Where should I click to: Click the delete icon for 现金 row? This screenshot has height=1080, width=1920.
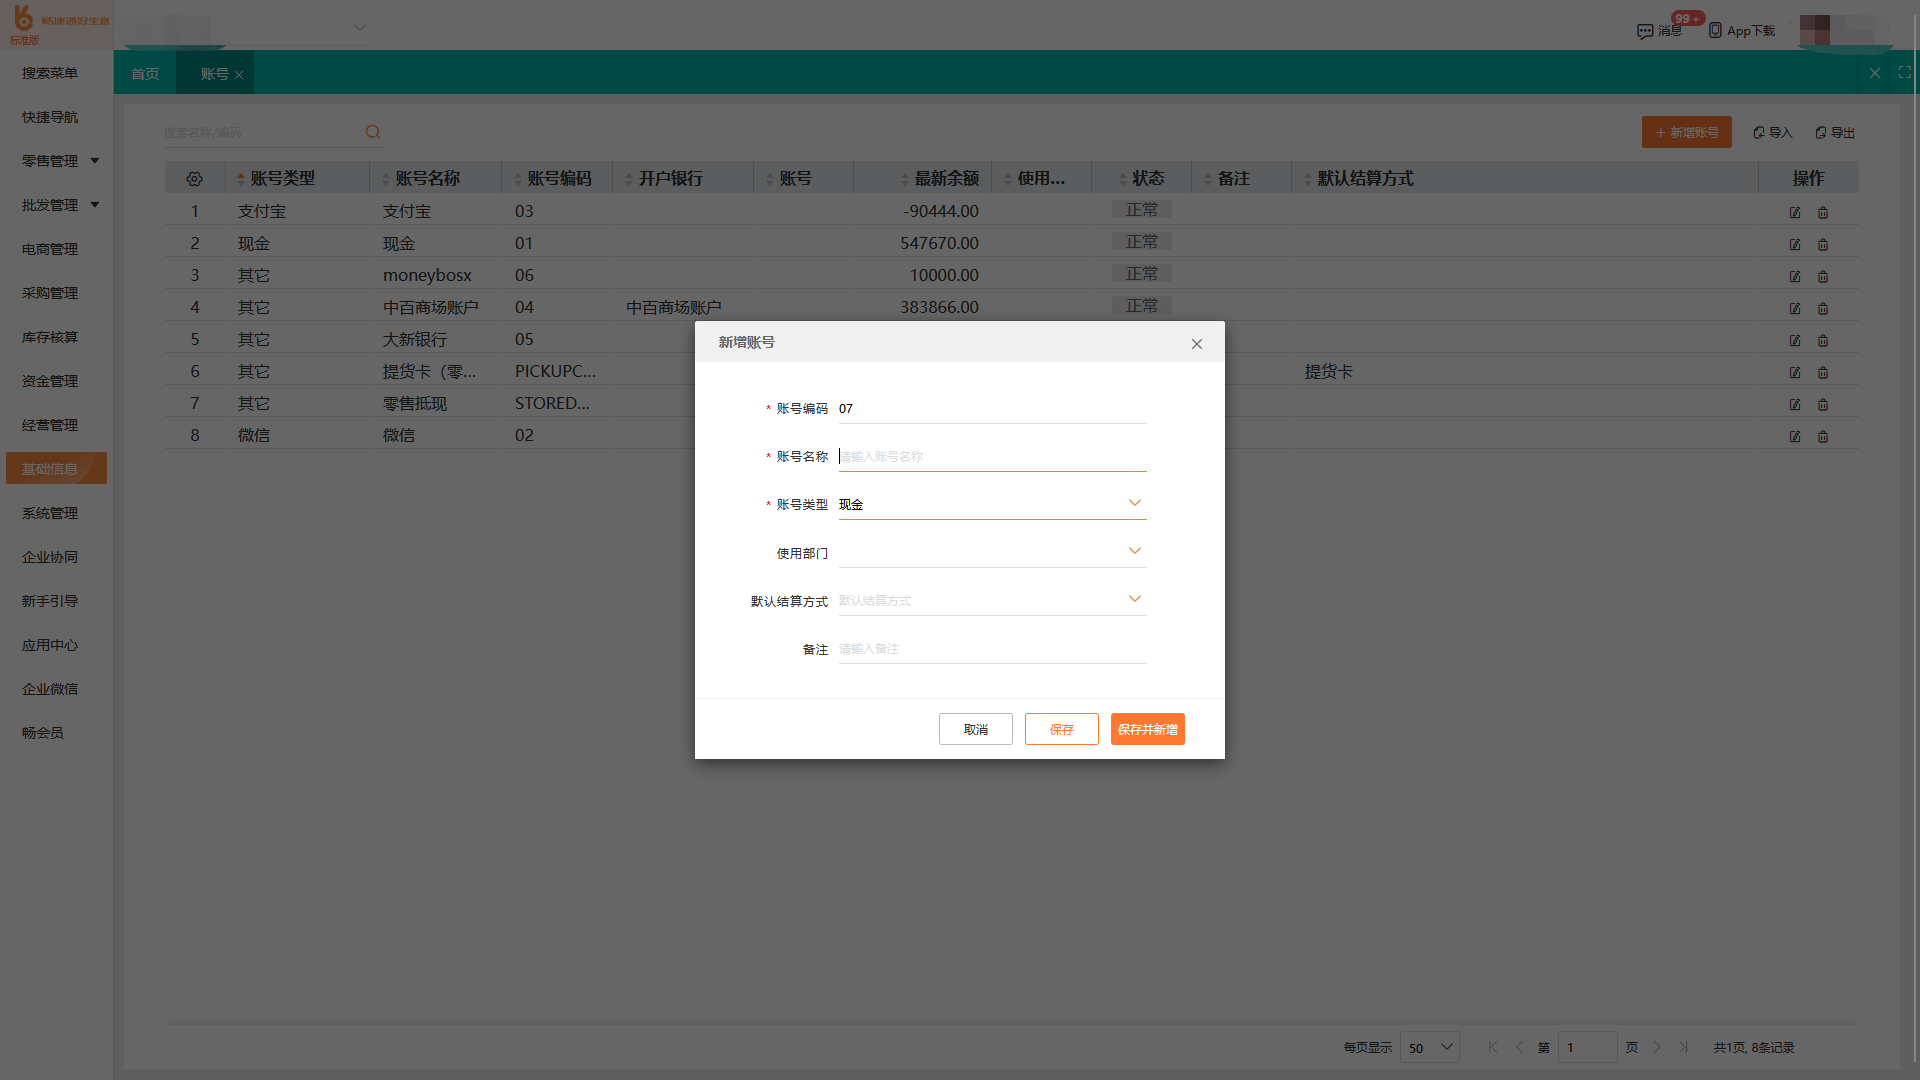(1824, 244)
